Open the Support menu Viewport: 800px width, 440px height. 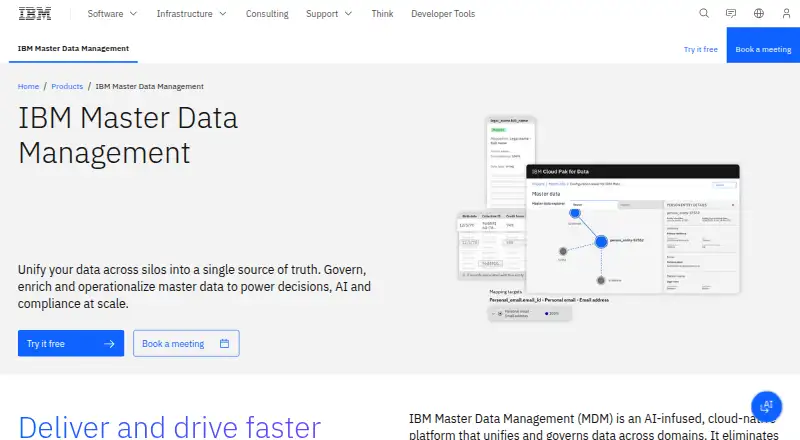pyautogui.click(x=329, y=14)
